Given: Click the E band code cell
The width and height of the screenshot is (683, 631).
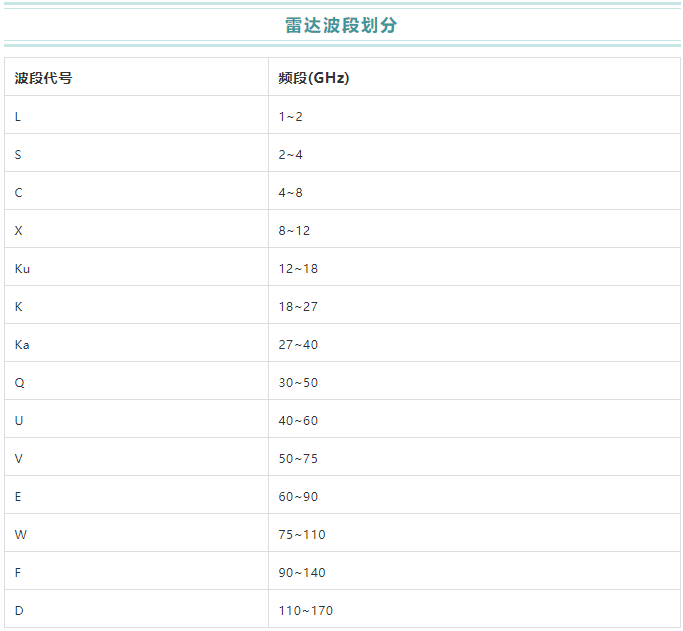Looking at the screenshot, I should (x=18, y=497).
